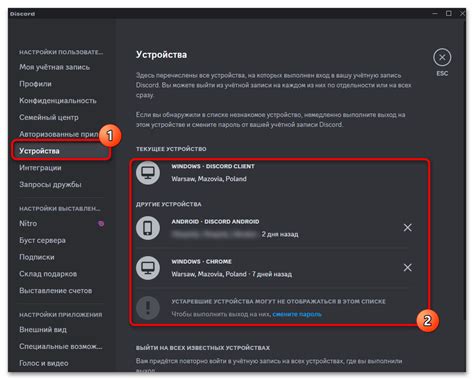Open Авторизованные приложения section
The width and height of the screenshot is (474, 380).
click(58, 134)
